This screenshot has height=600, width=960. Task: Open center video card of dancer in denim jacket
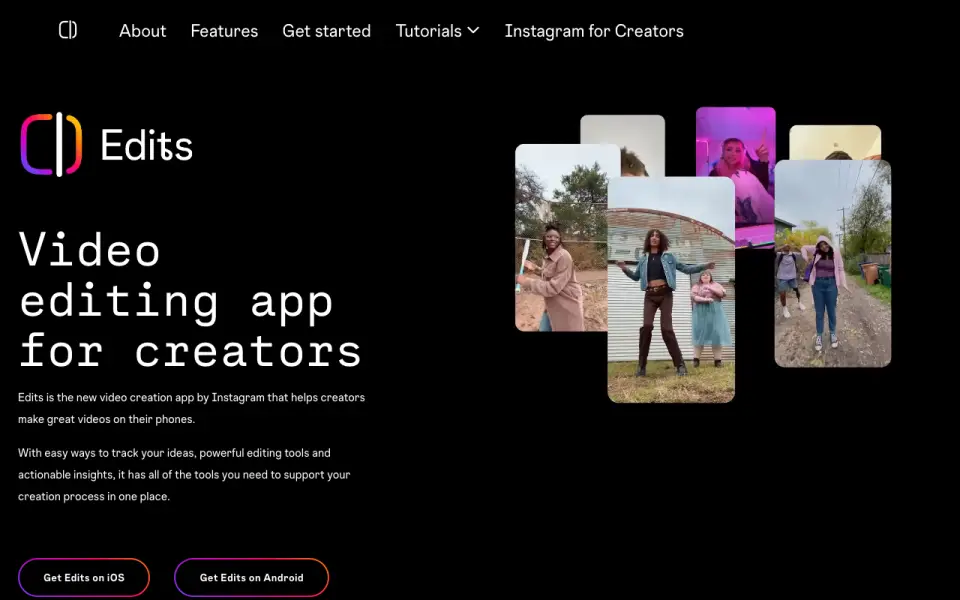[x=671, y=290]
